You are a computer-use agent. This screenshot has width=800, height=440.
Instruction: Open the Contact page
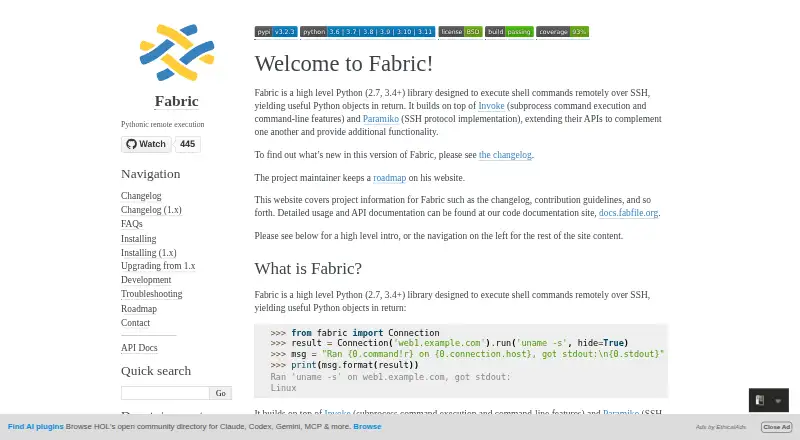click(135, 323)
